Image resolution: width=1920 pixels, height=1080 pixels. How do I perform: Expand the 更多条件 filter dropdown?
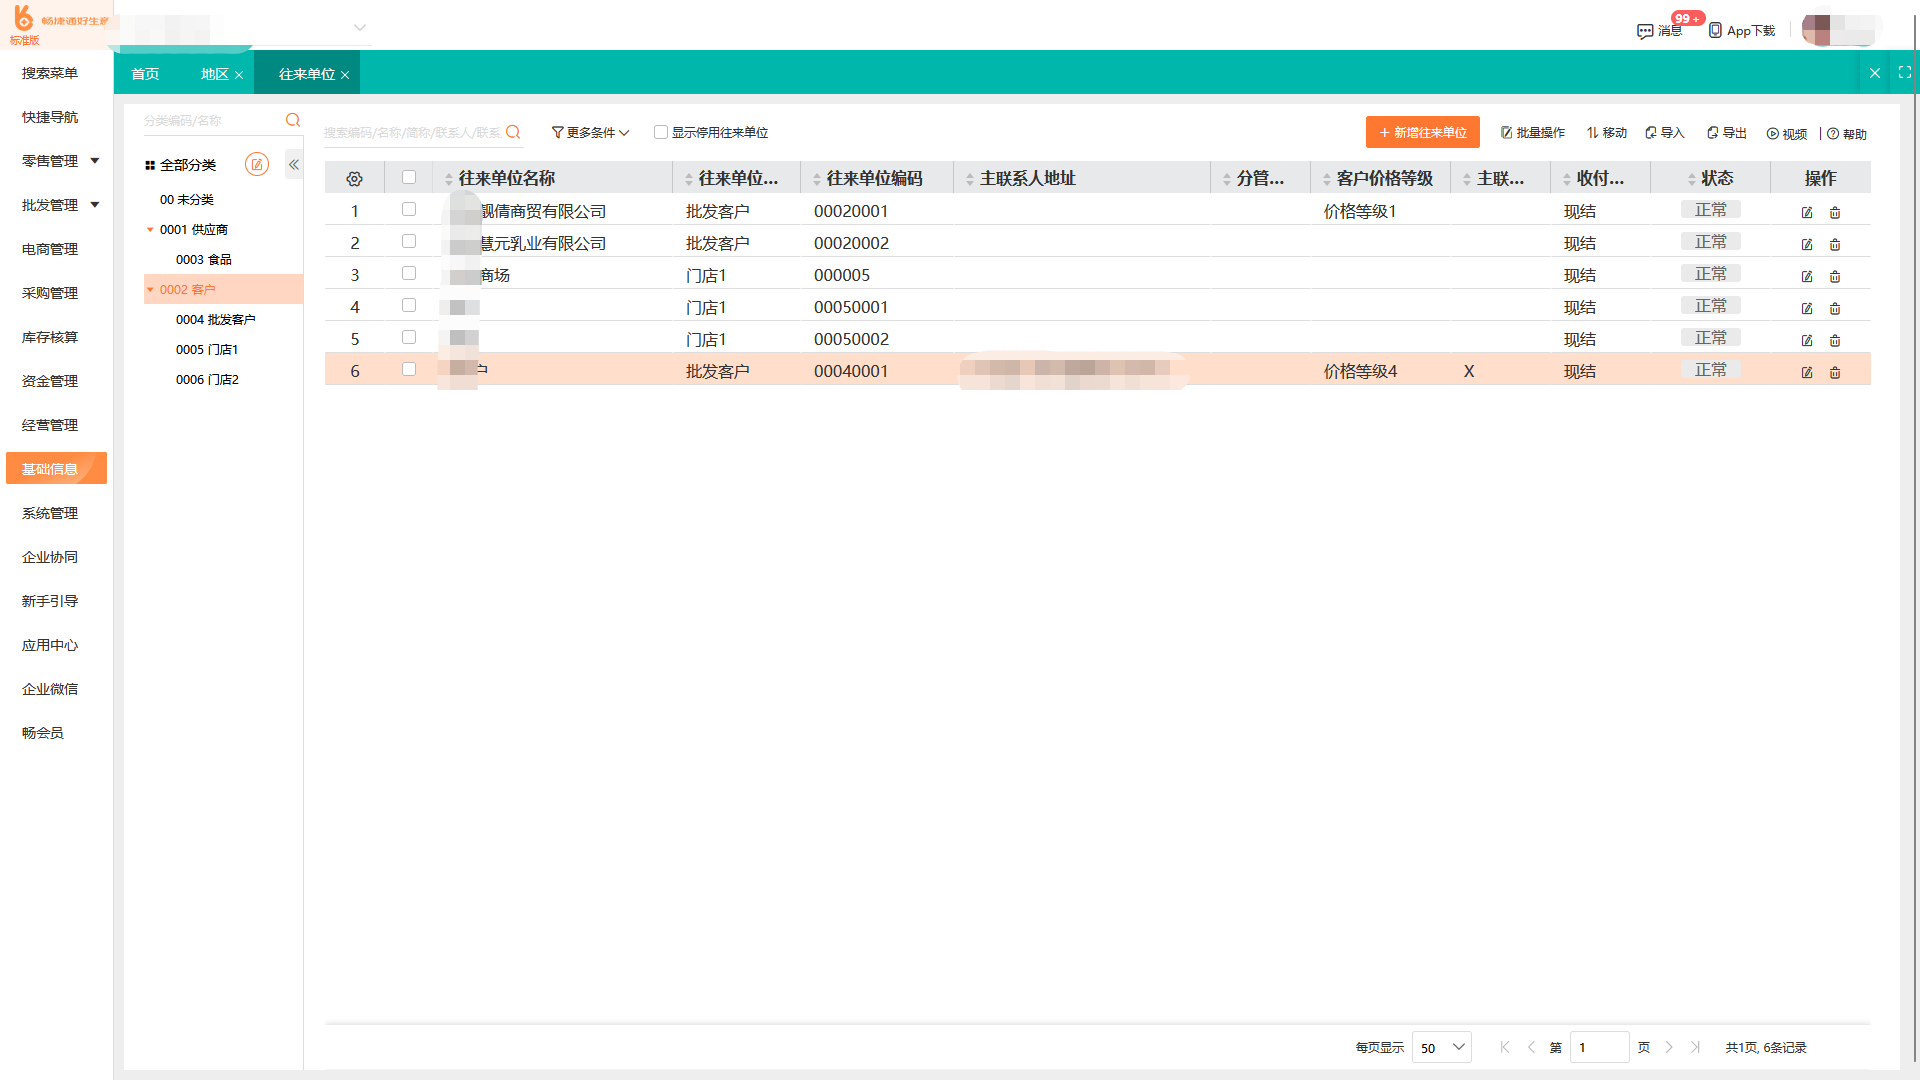coord(591,132)
